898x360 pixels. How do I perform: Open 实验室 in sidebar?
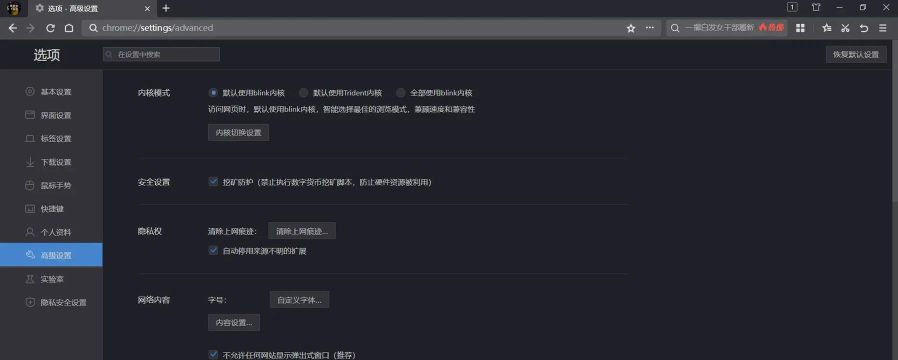[x=52, y=279]
